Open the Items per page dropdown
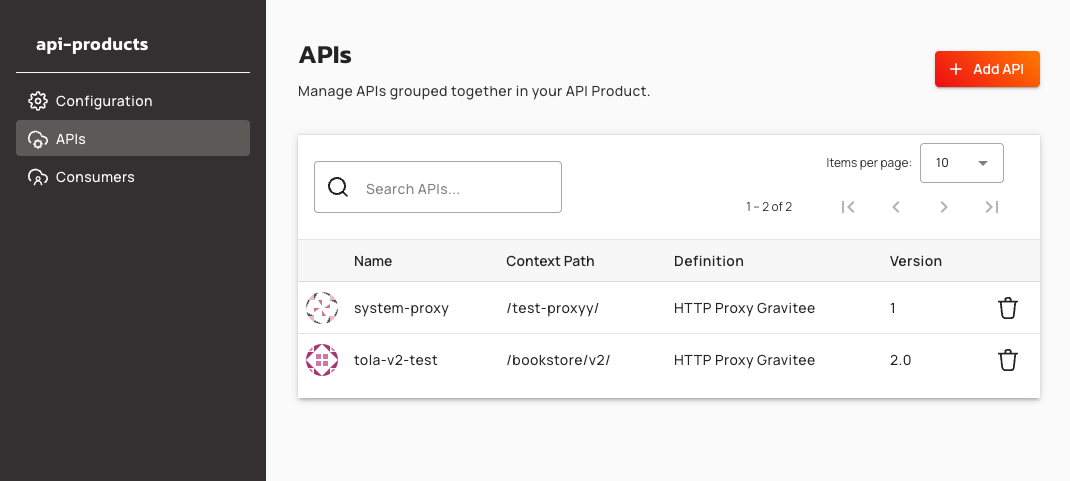Screen dimensions: 1070x481 click(961, 163)
